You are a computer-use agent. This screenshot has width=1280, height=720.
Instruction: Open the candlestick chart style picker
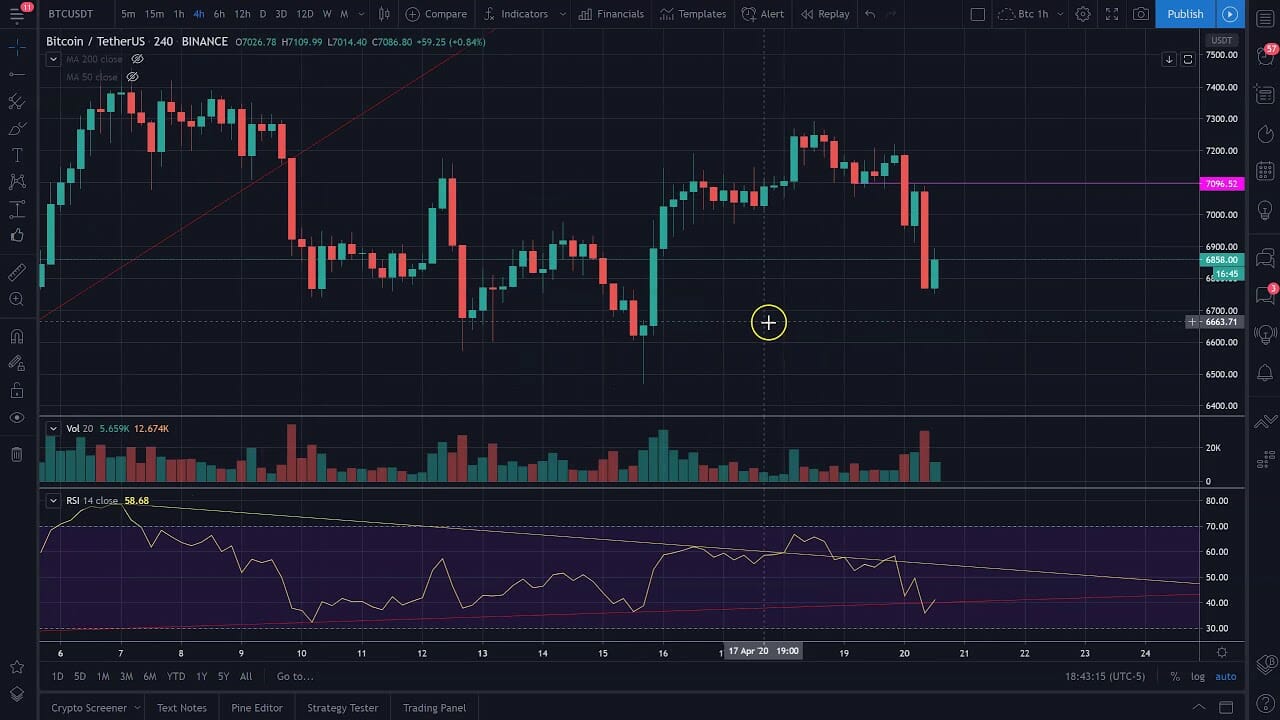384,14
